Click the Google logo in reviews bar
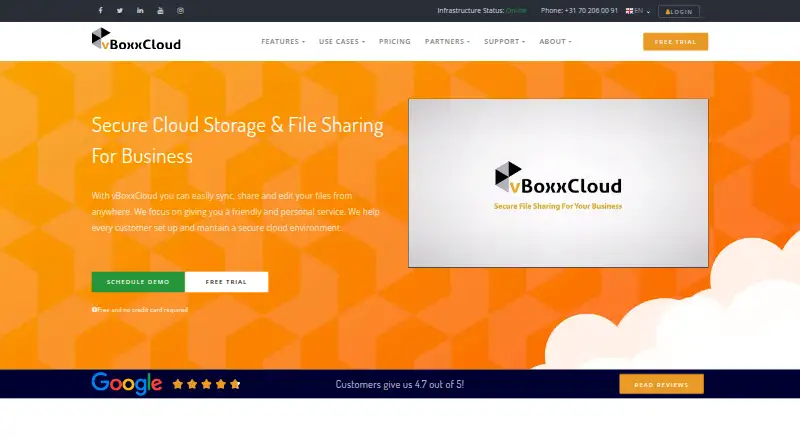This screenshot has width=800, height=440. (127, 384)
